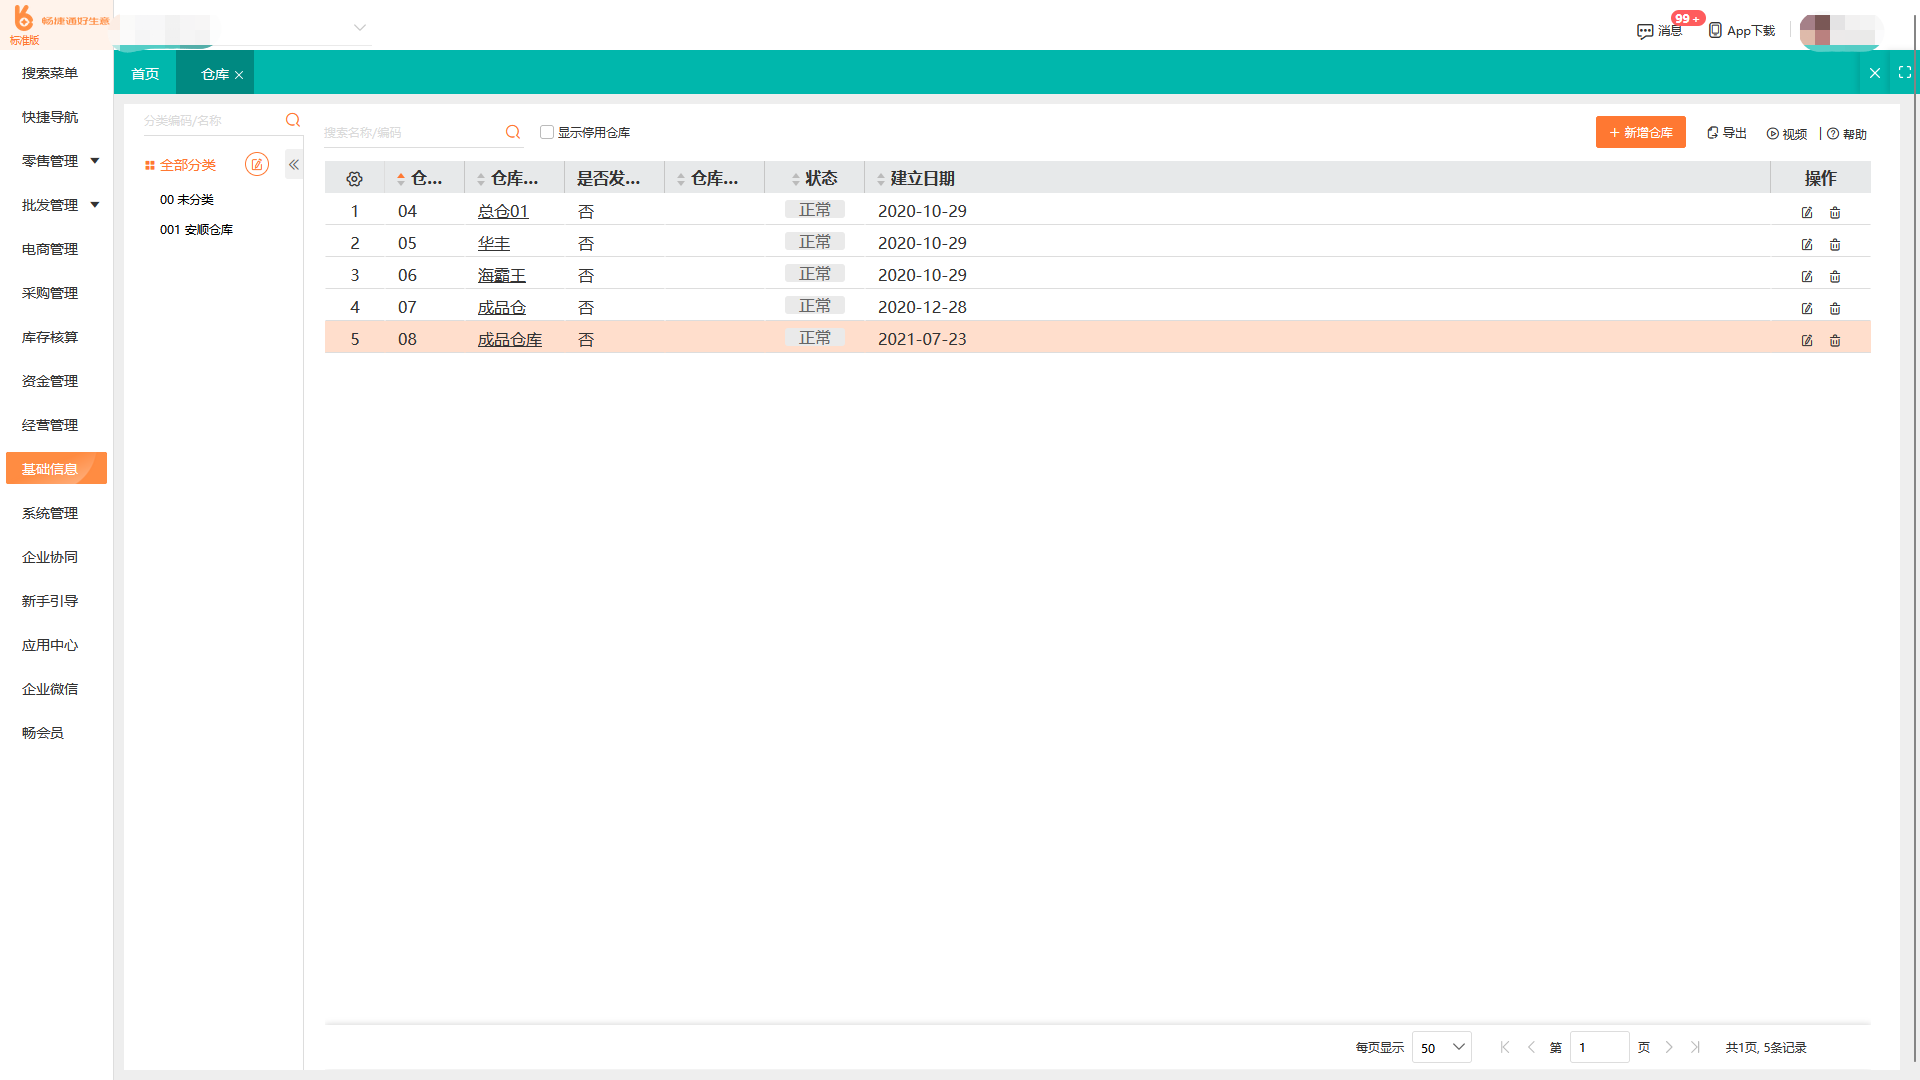
Task: Toggle 显示停用仓库 checkbox
Action: [546, 132]
